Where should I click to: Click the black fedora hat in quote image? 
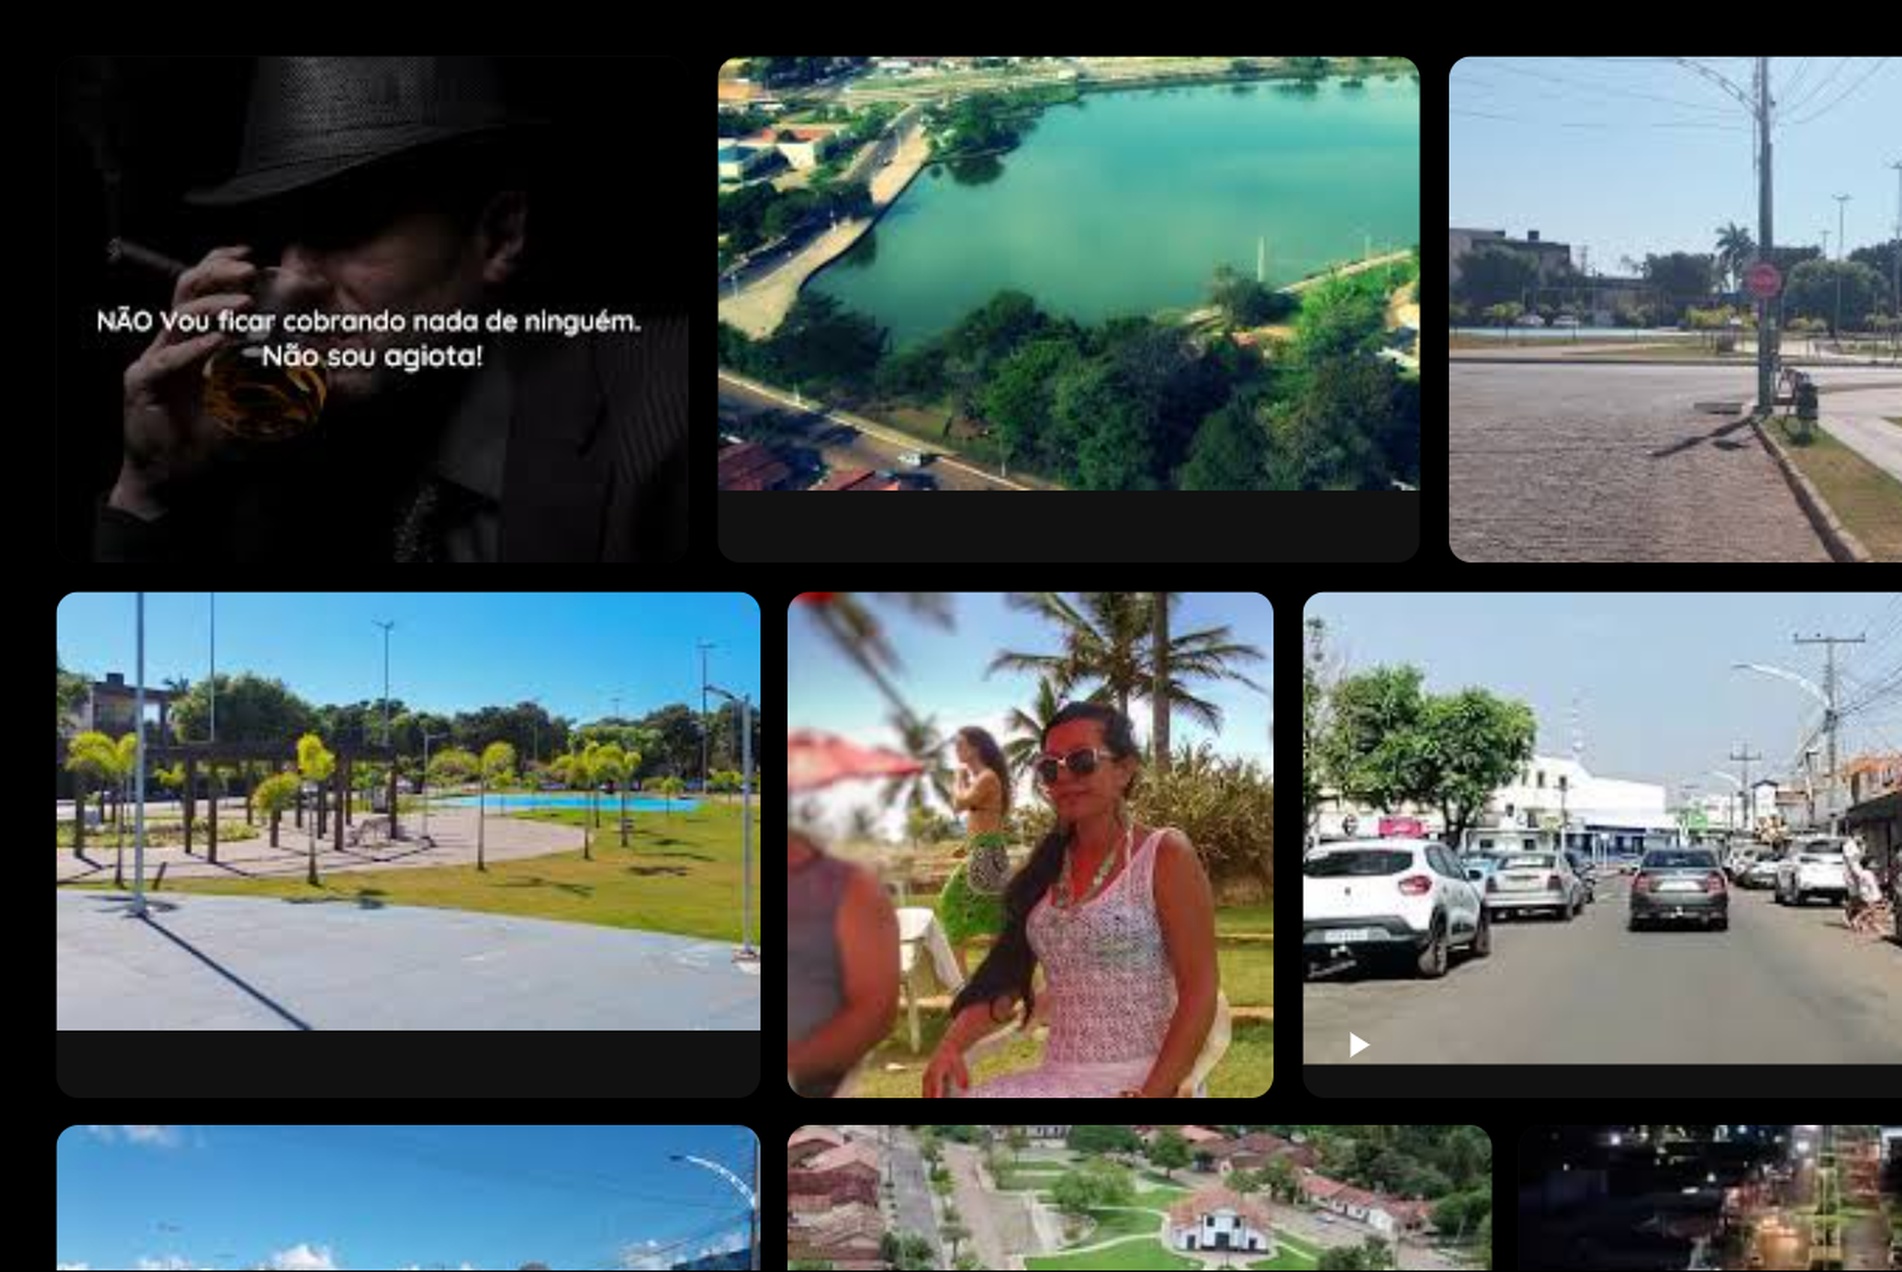tap(358, 130)
